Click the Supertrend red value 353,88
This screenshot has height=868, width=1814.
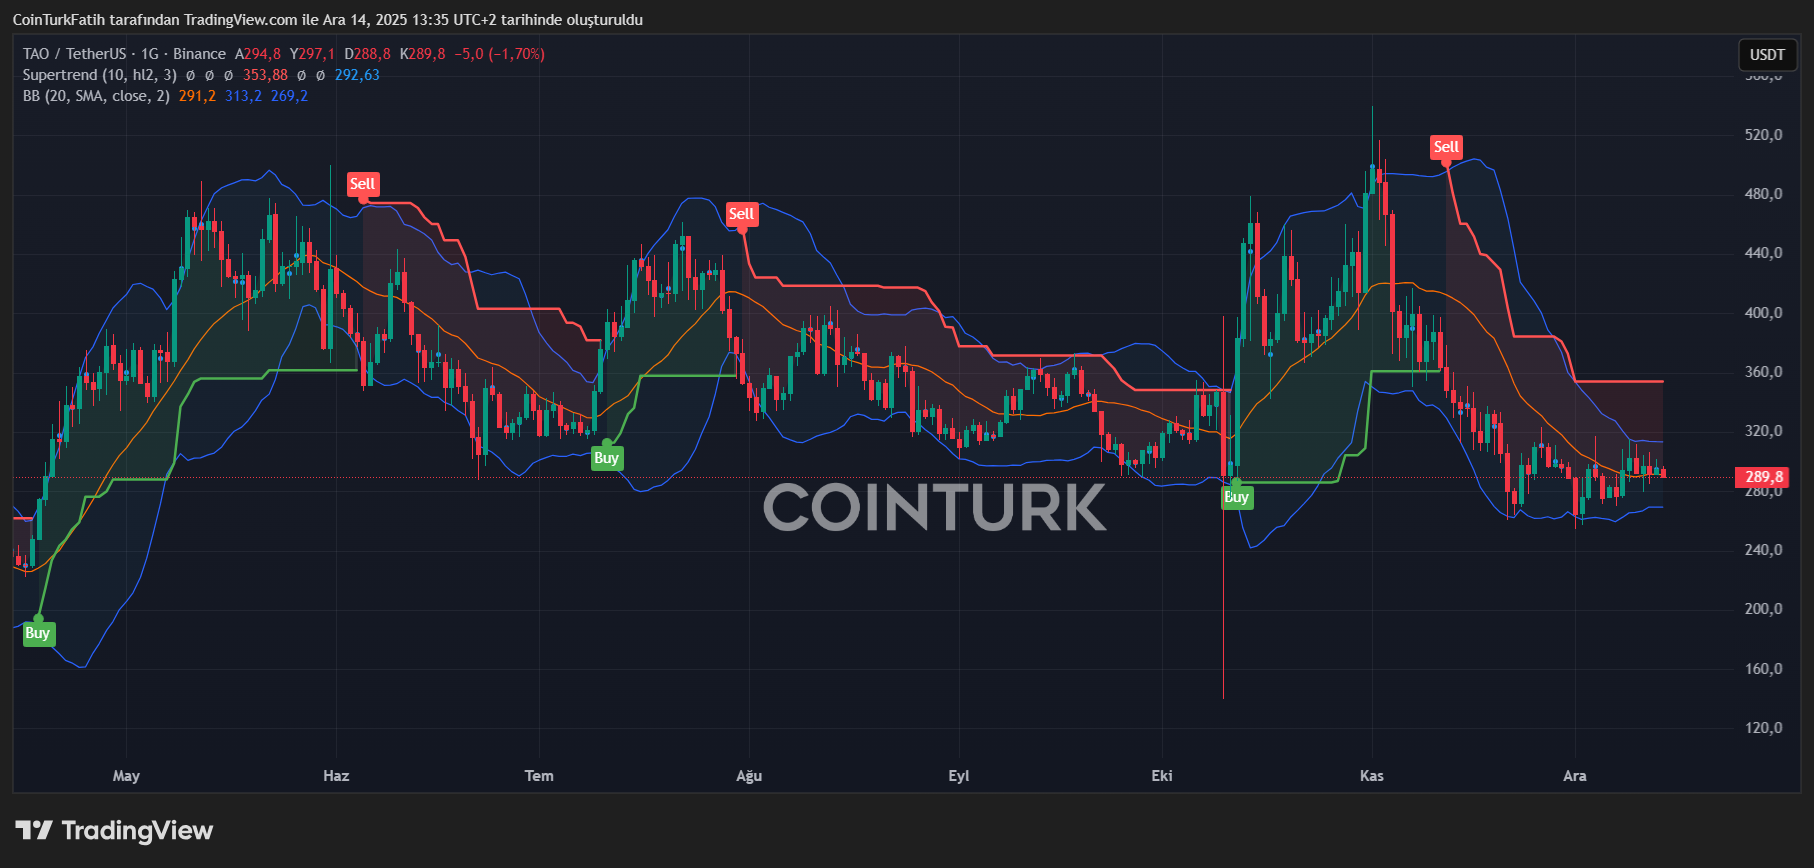point(265,75)
